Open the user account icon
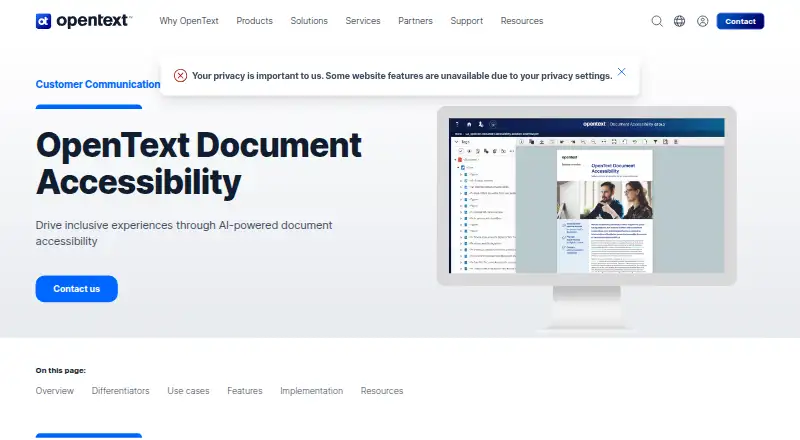800x440 pixels. point(703,21)
